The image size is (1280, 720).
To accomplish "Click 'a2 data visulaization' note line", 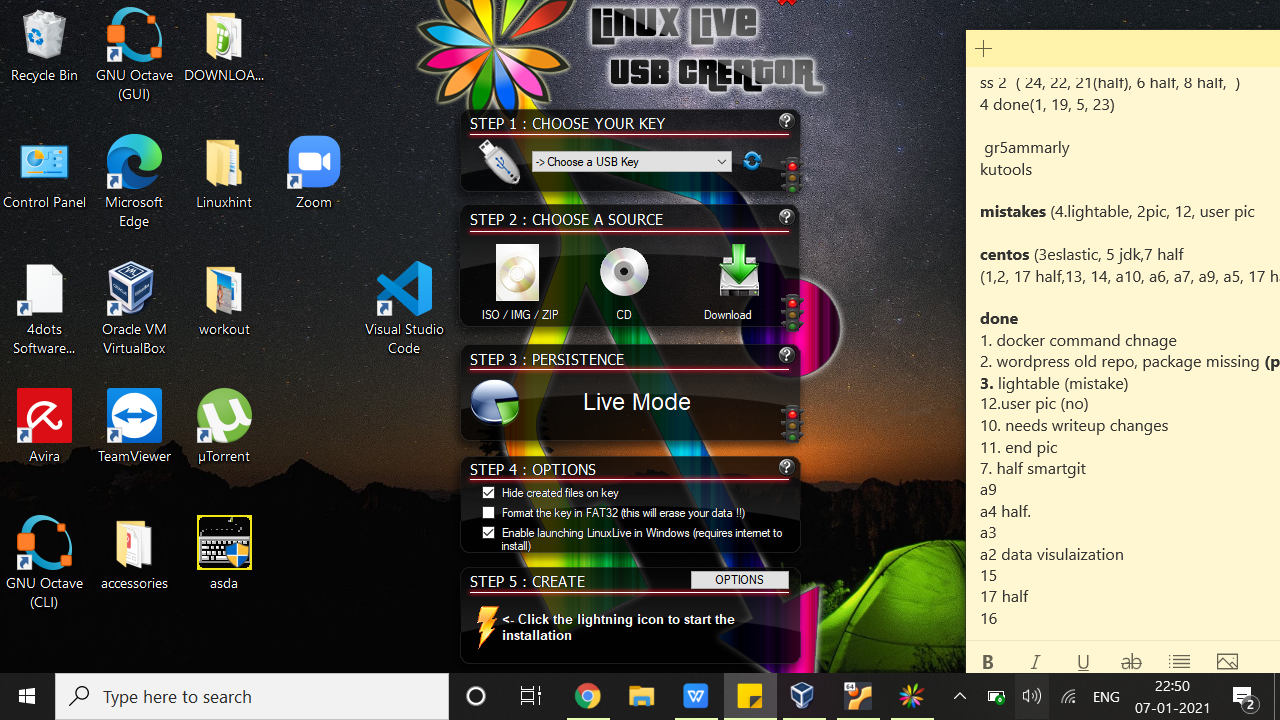I will pos(1051,554).
